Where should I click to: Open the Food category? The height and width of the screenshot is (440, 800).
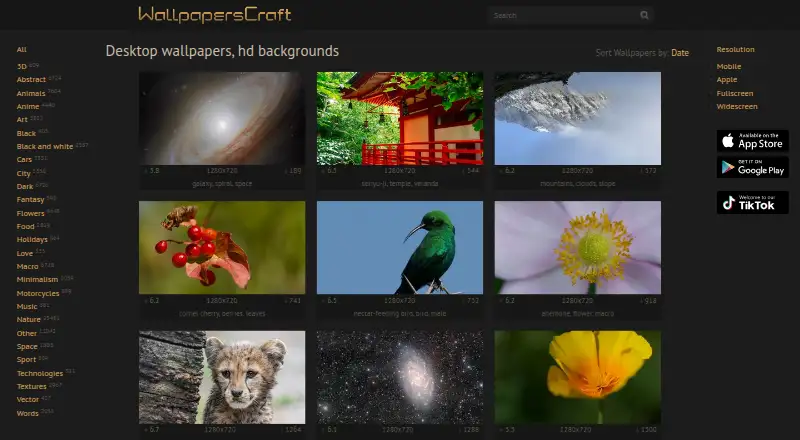26,227
